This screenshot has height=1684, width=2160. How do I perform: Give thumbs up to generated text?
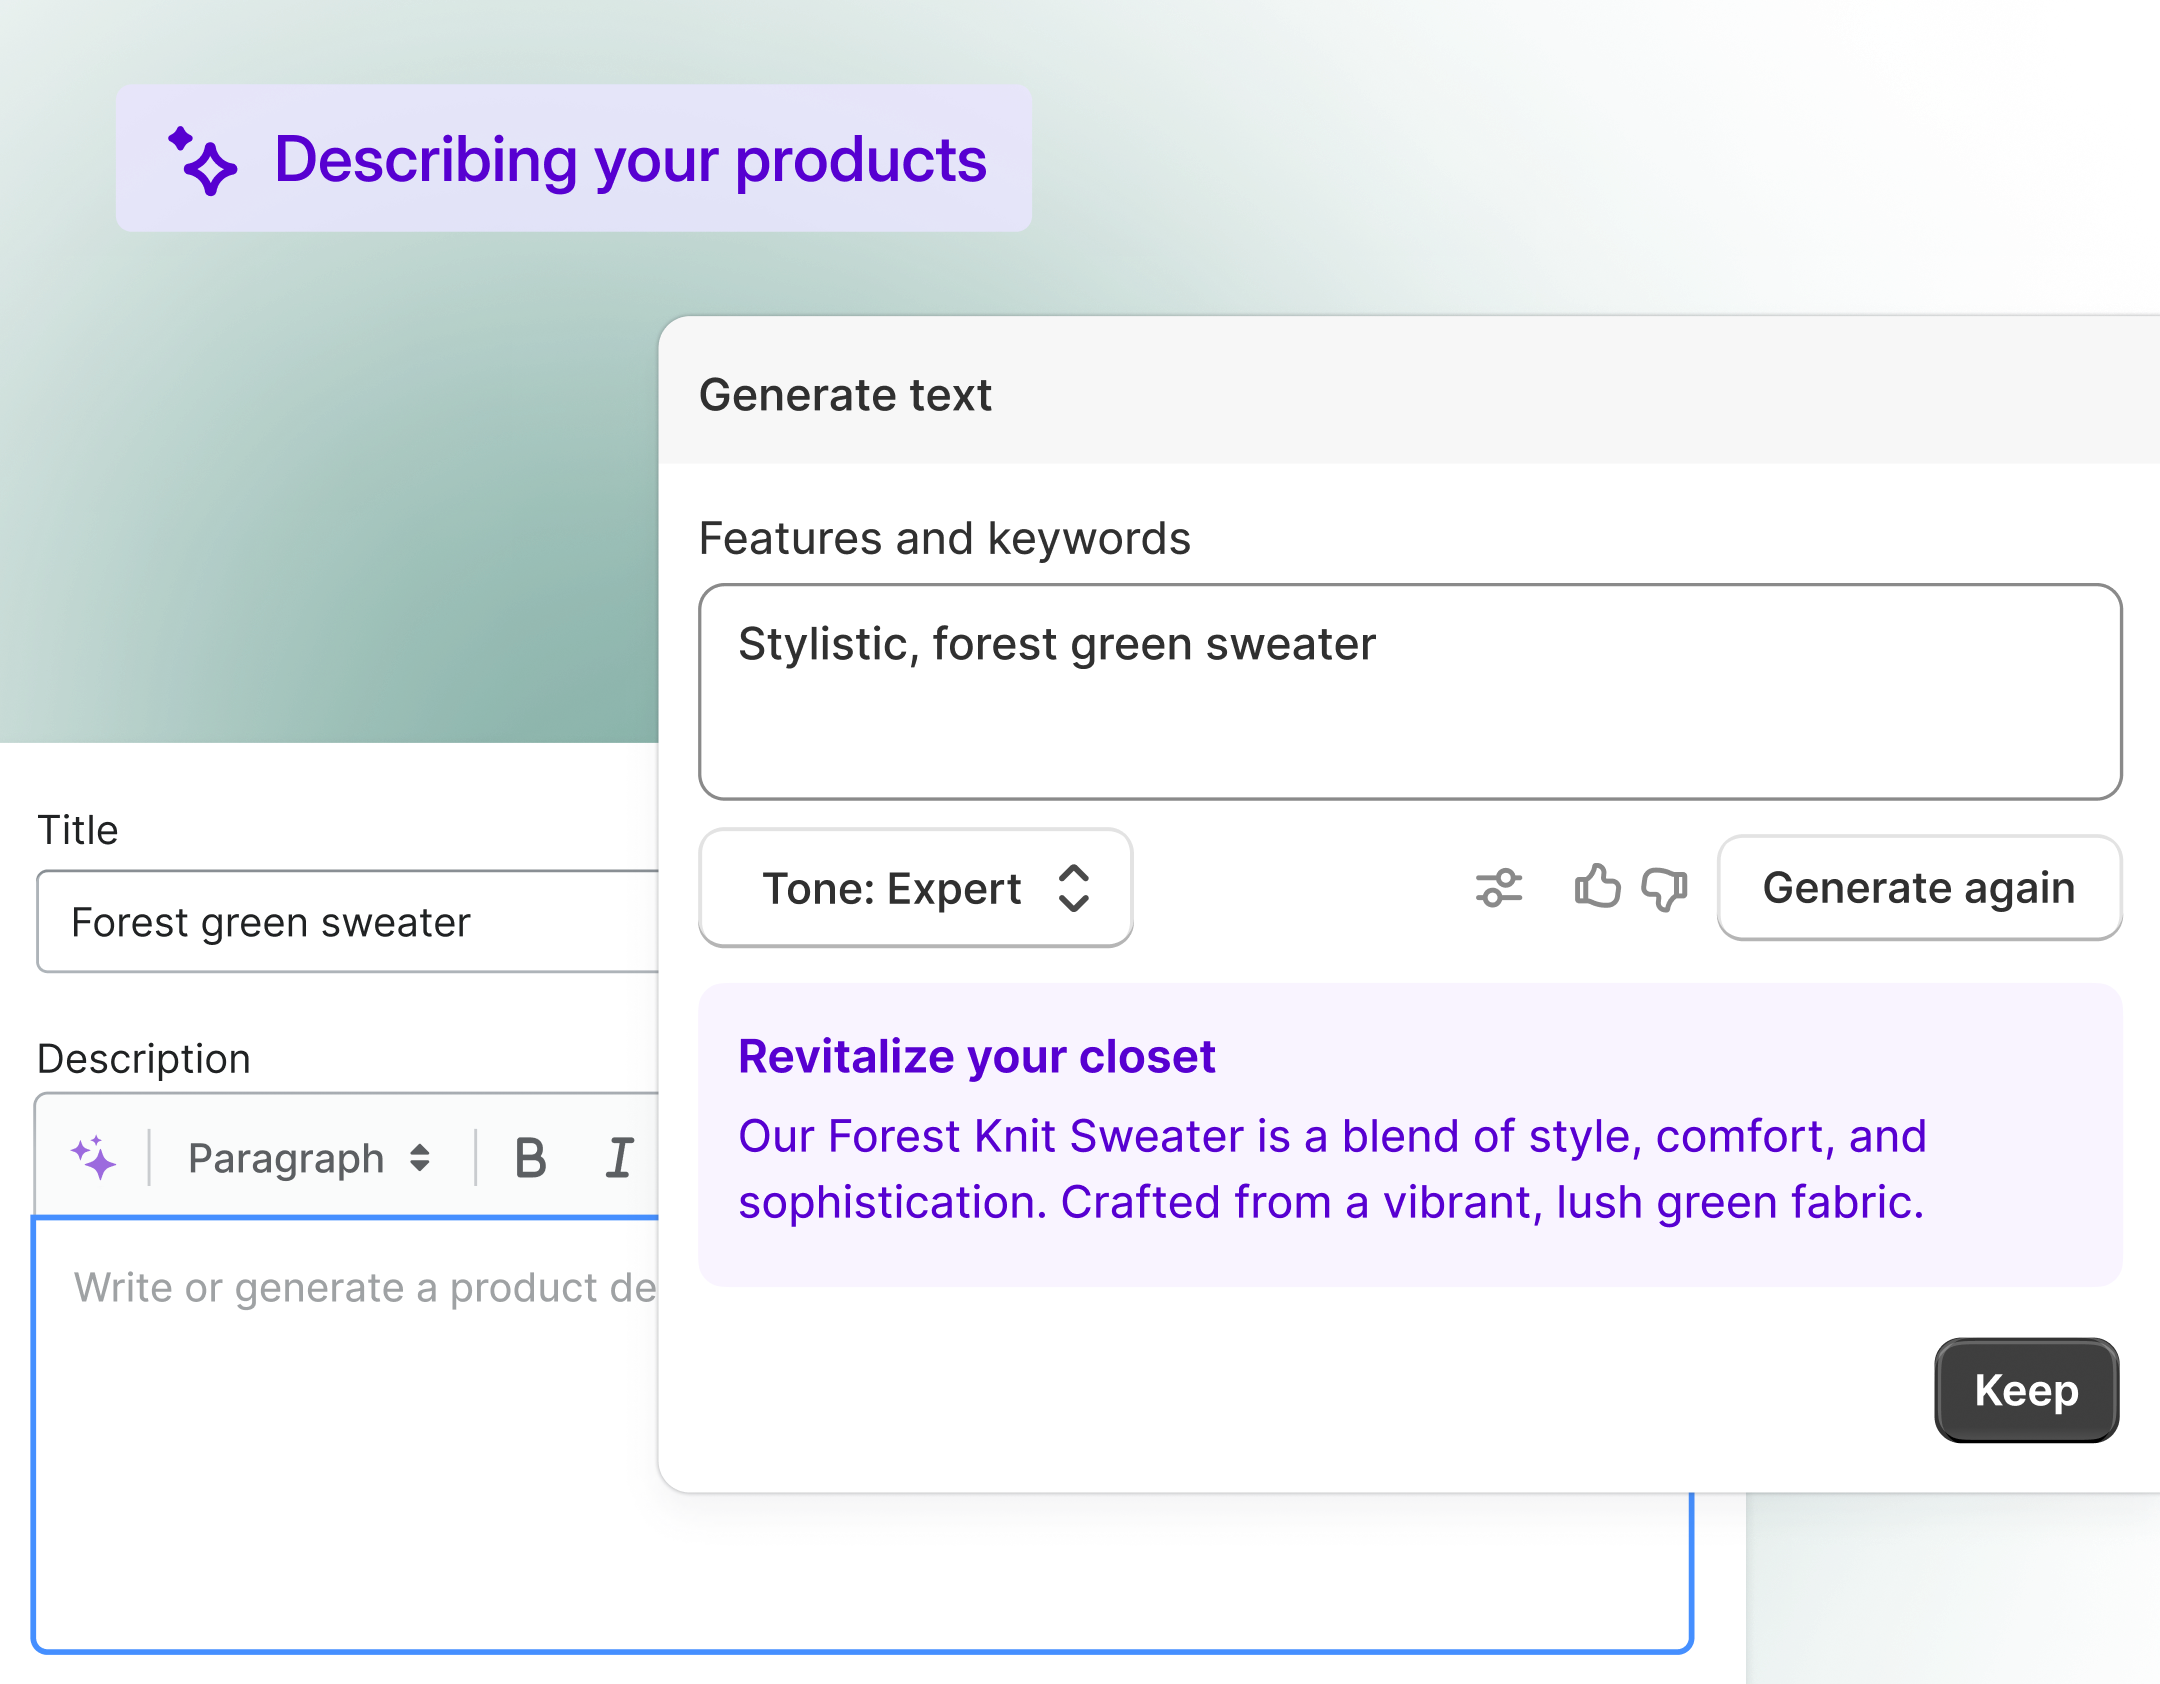click(x=1596, y=886)
